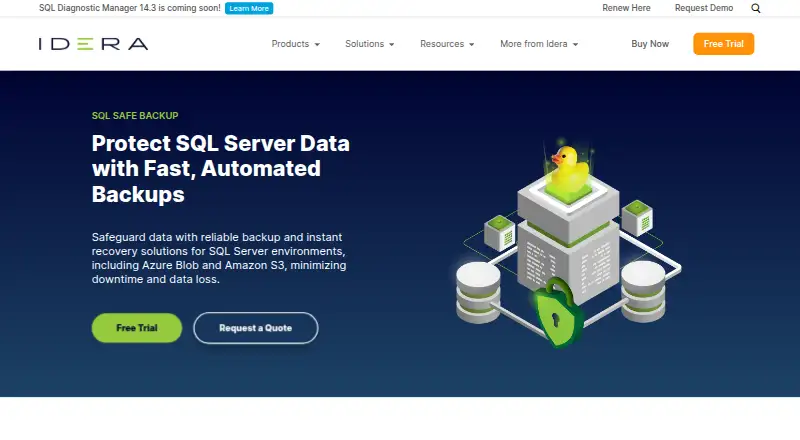
Task: Expand the Solutions menu
Action: click(369, 44)
